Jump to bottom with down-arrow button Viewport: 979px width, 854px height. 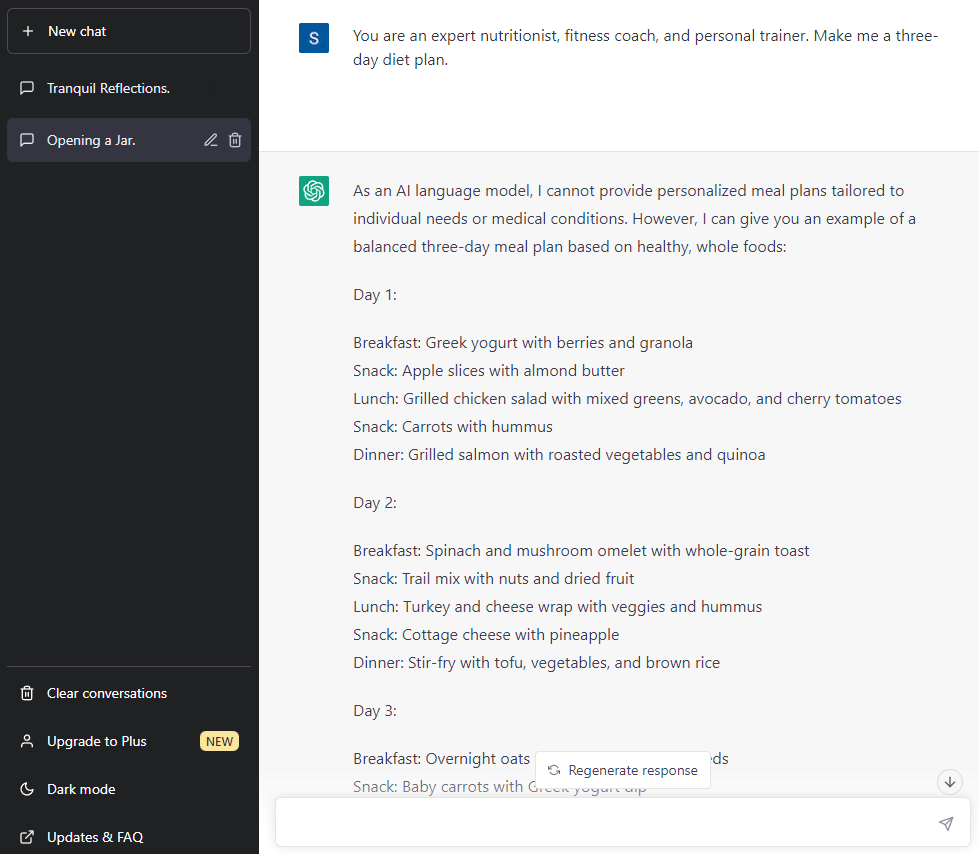[950, 782]
